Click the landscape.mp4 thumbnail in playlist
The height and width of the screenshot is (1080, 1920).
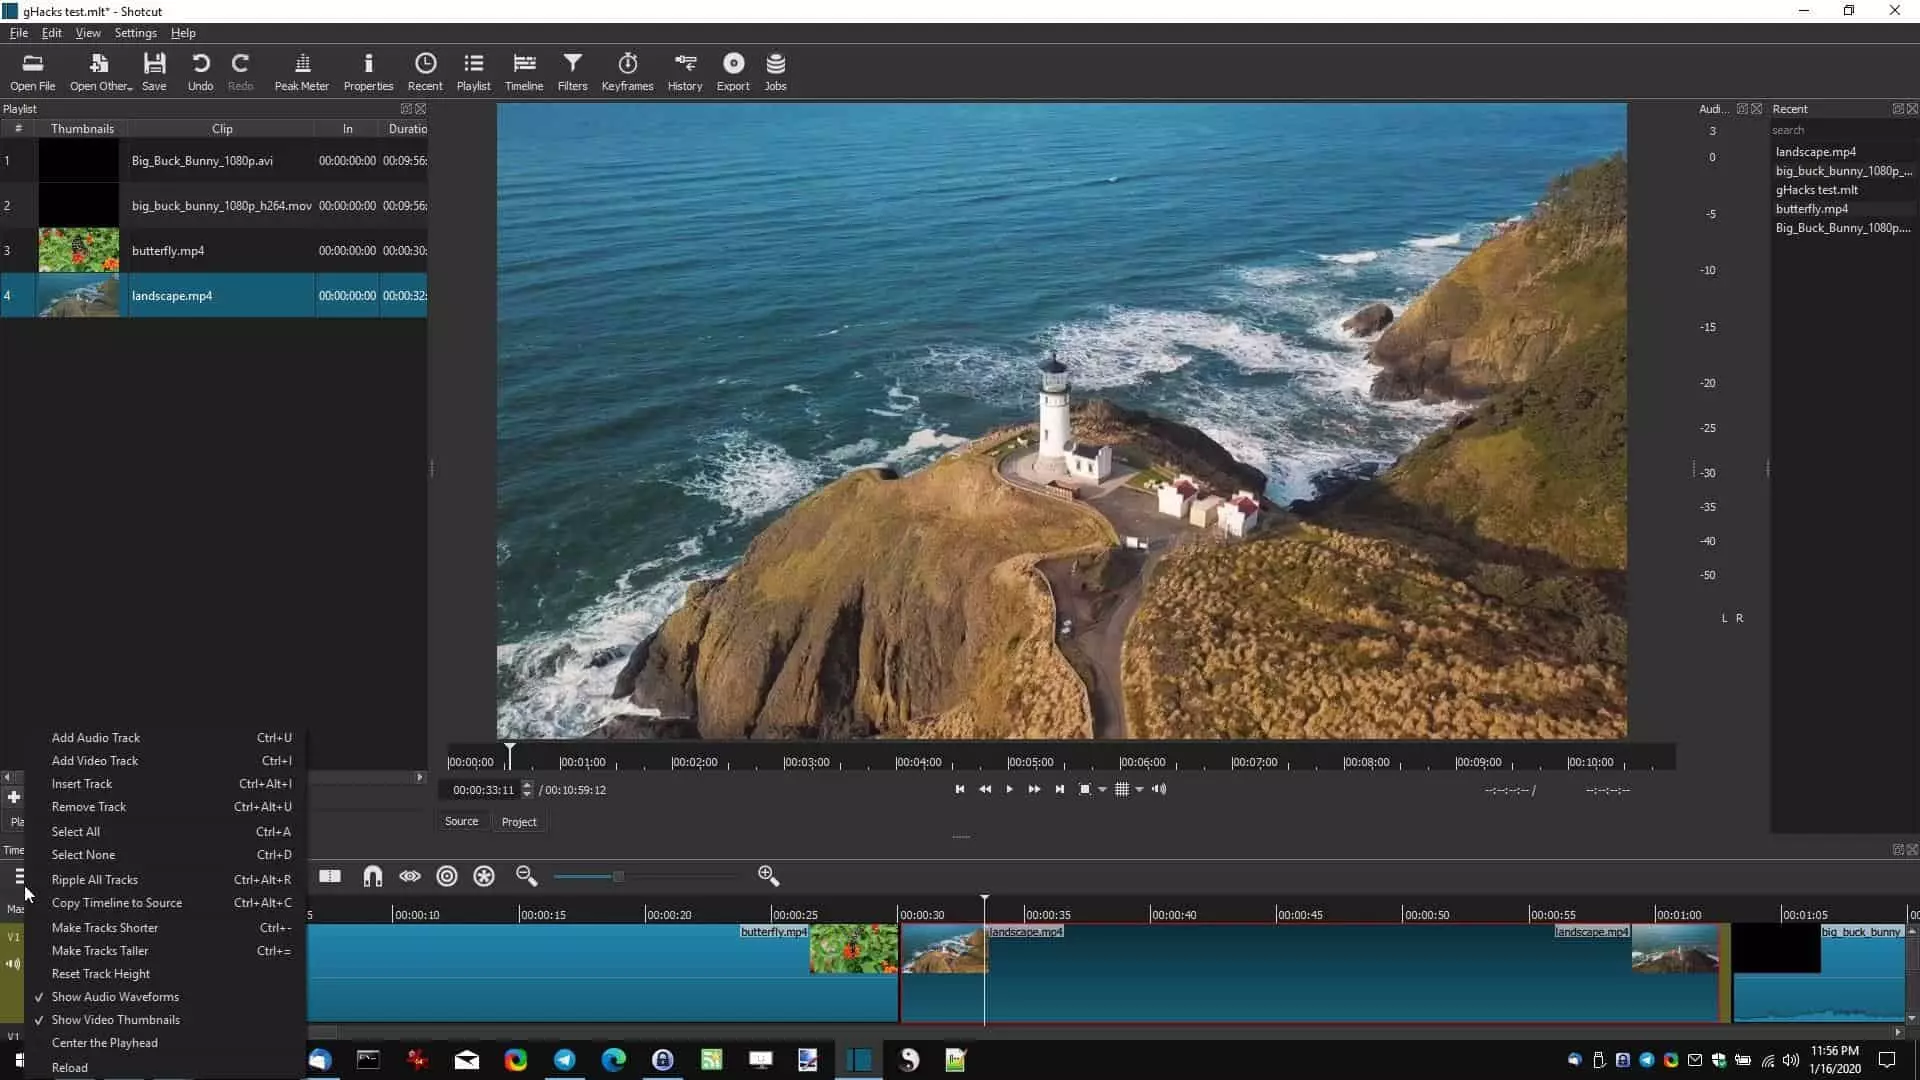pyautogui.click(x=78, y=294)
